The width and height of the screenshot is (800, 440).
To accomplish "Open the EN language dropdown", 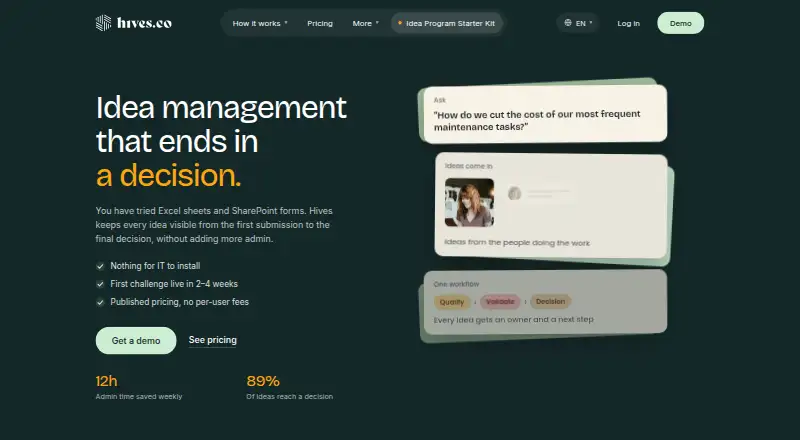I will click(578, 23).
